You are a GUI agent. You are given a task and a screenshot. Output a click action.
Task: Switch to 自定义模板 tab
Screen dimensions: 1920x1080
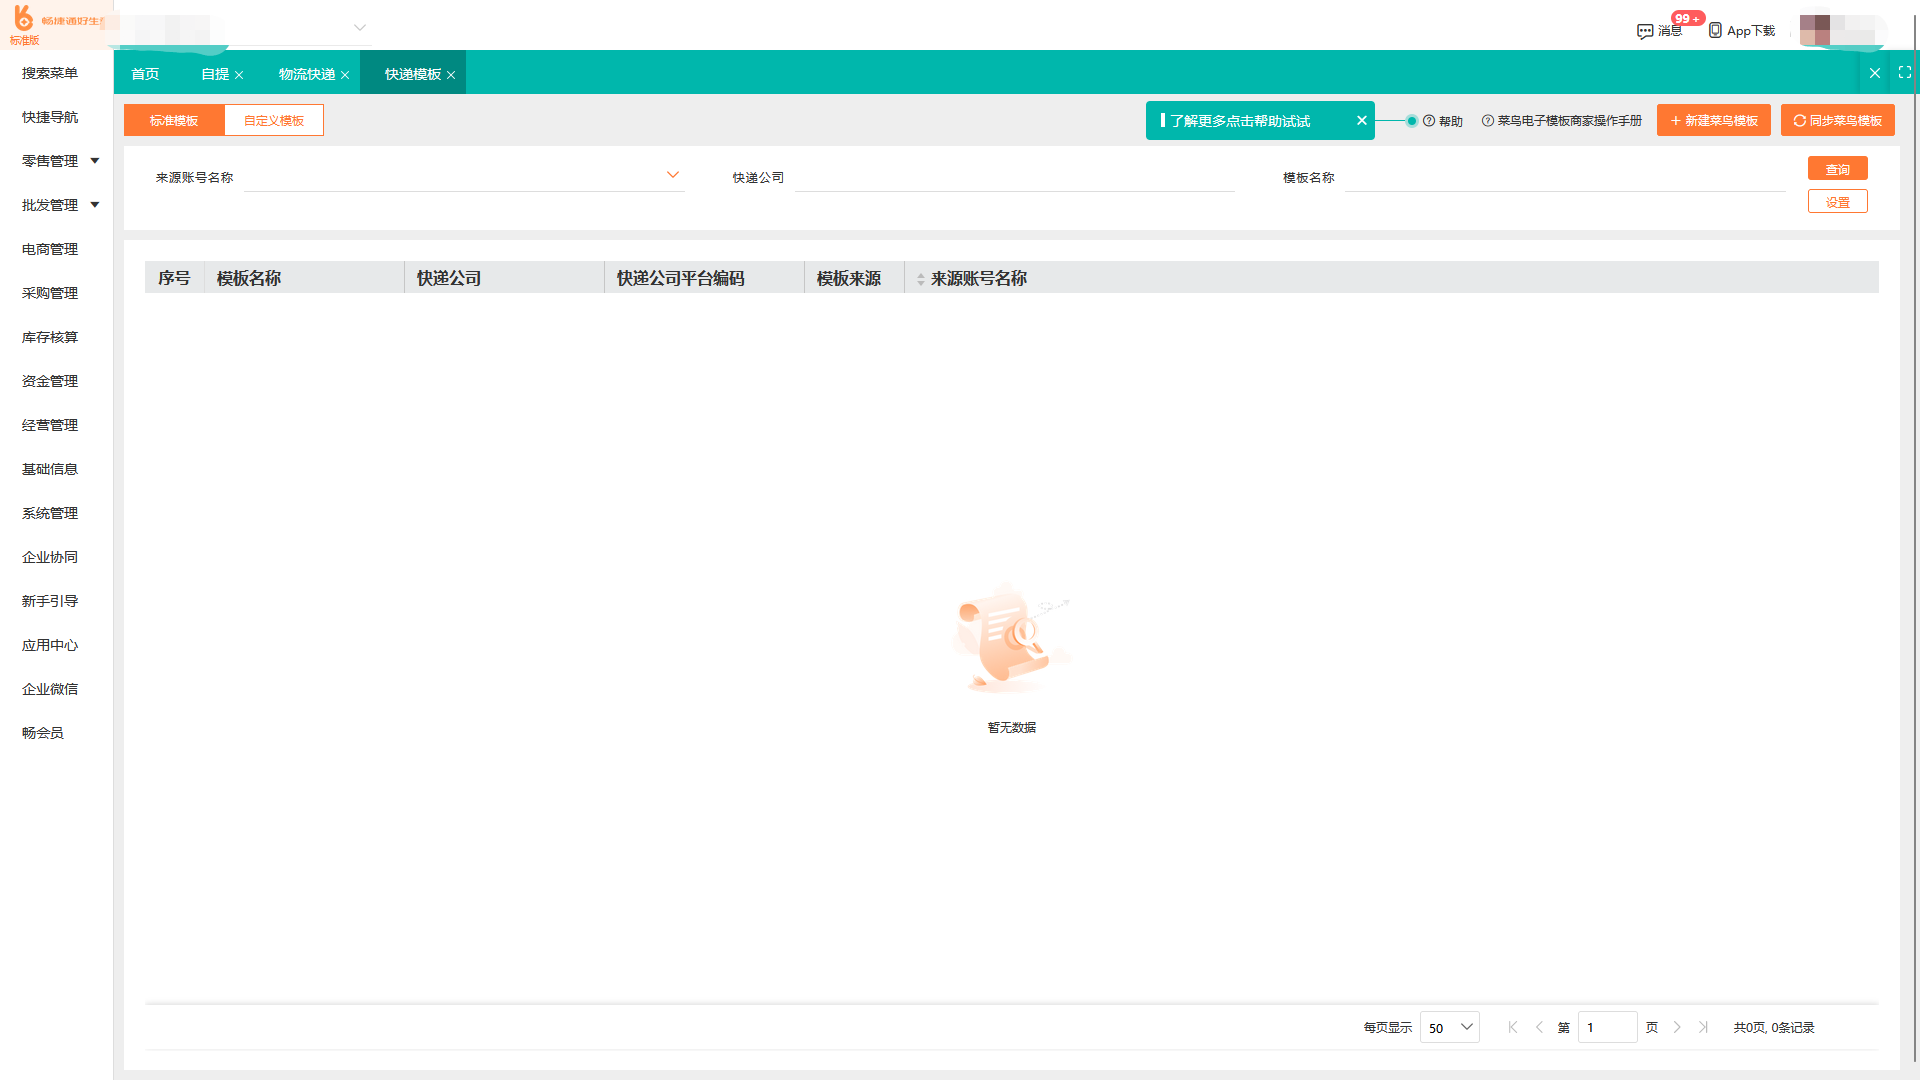pos(272,120)
